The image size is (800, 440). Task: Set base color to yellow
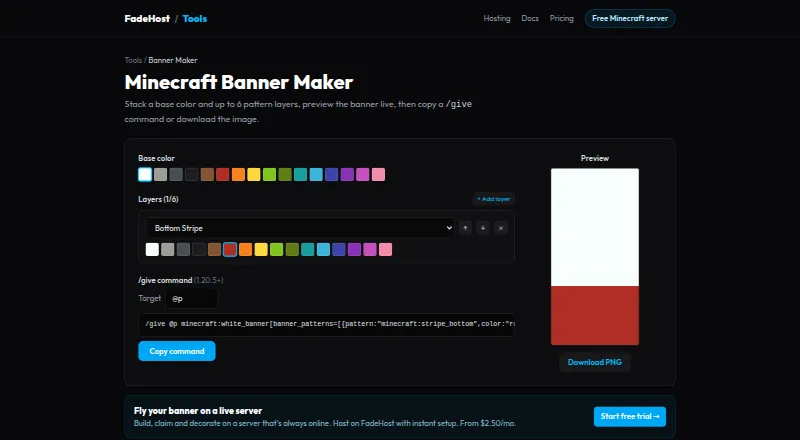point(254,175)
